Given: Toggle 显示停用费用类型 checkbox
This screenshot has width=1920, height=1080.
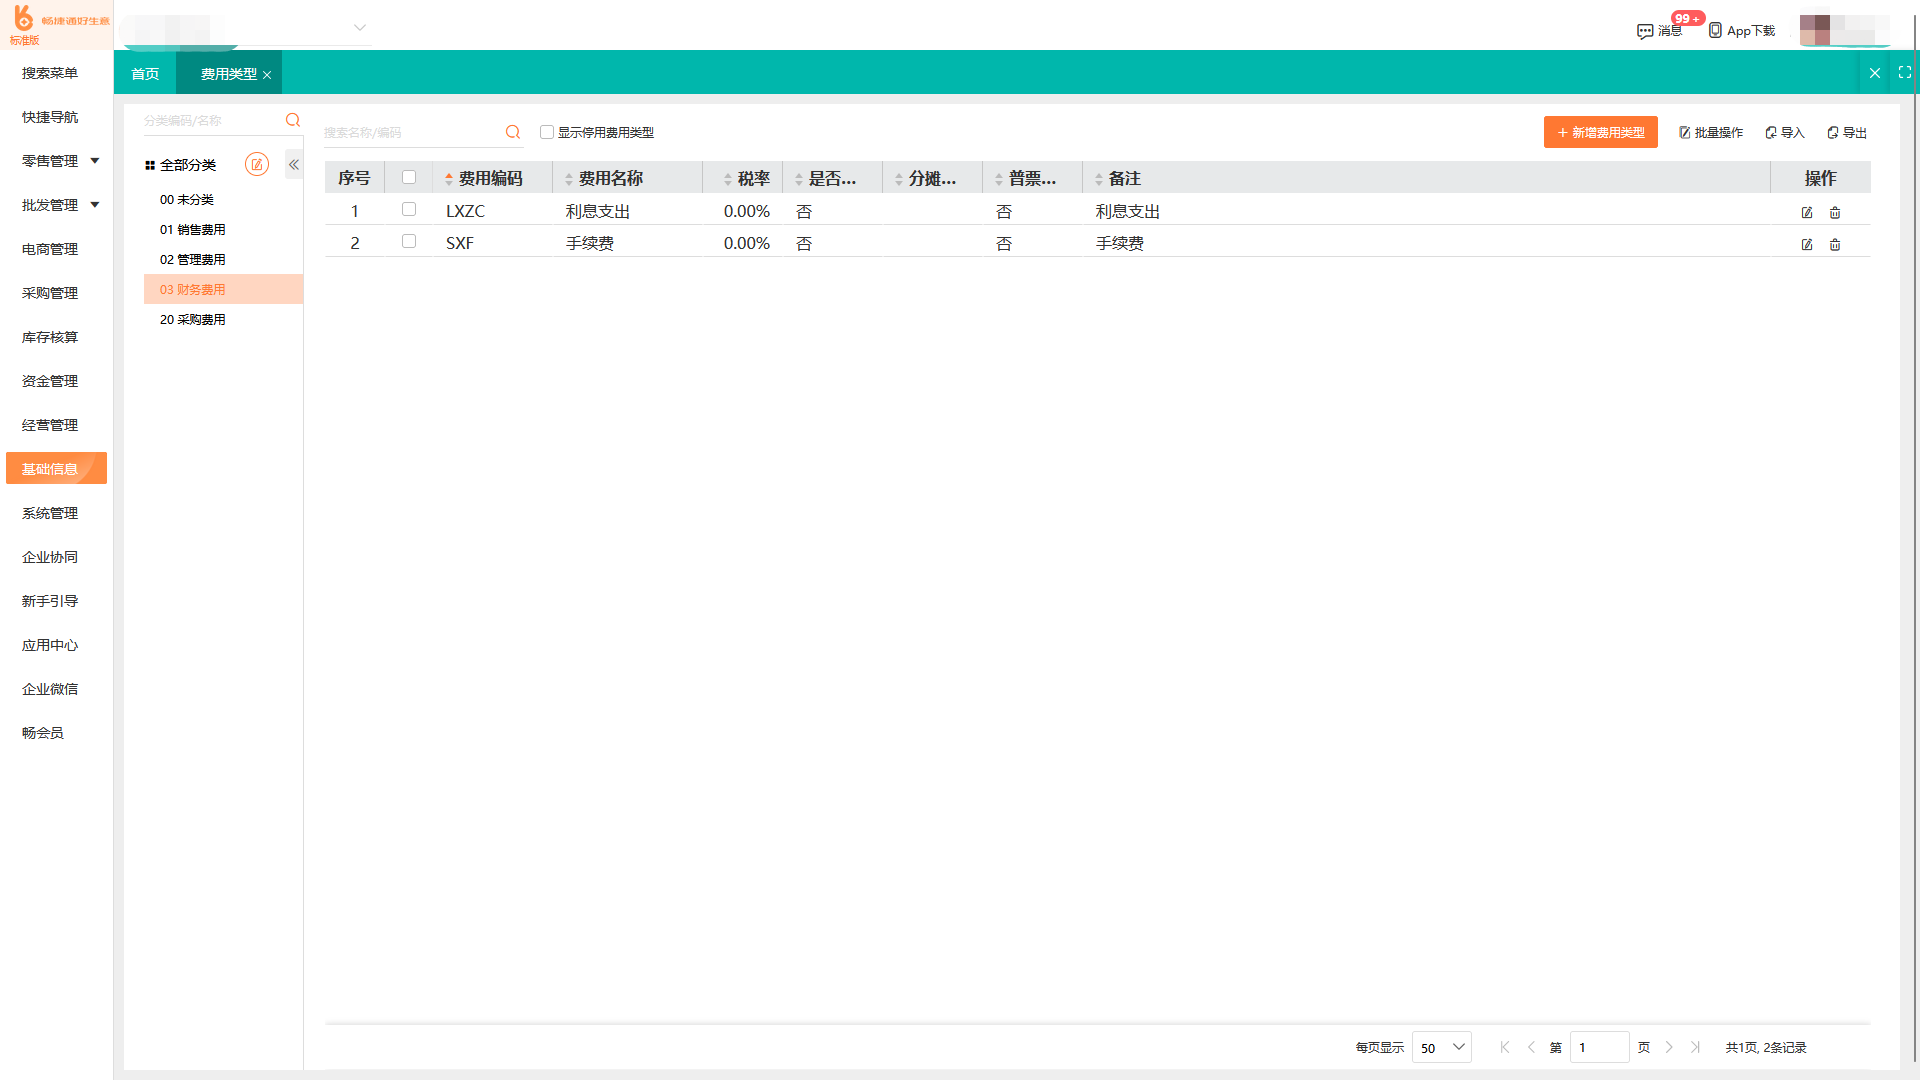Looking at the screenshot, I should 545,131.
